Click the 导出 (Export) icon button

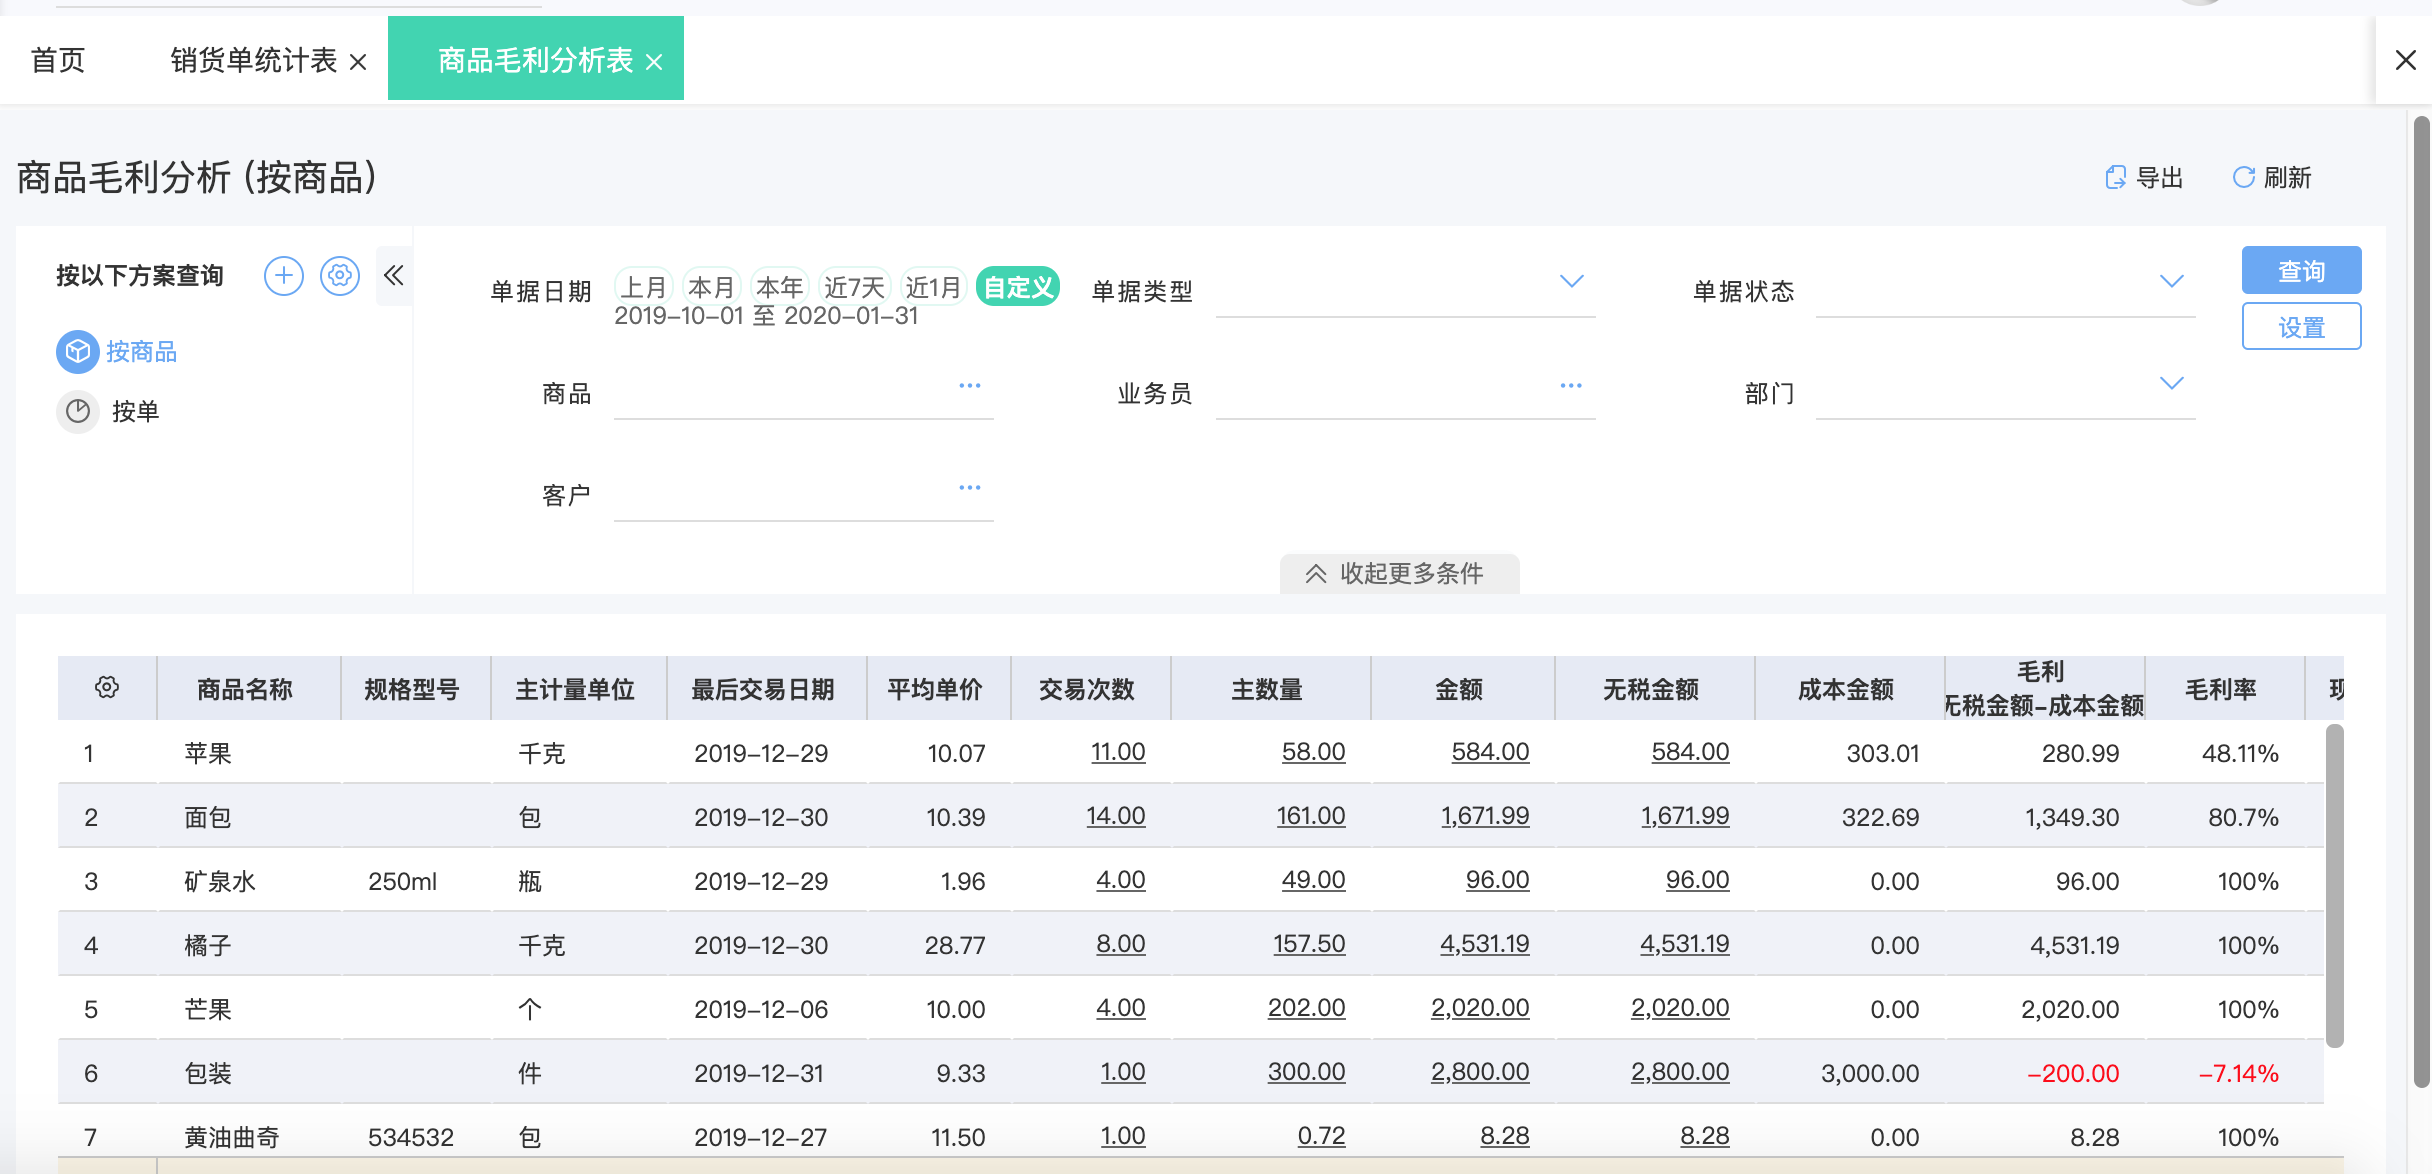[2116, 175]
